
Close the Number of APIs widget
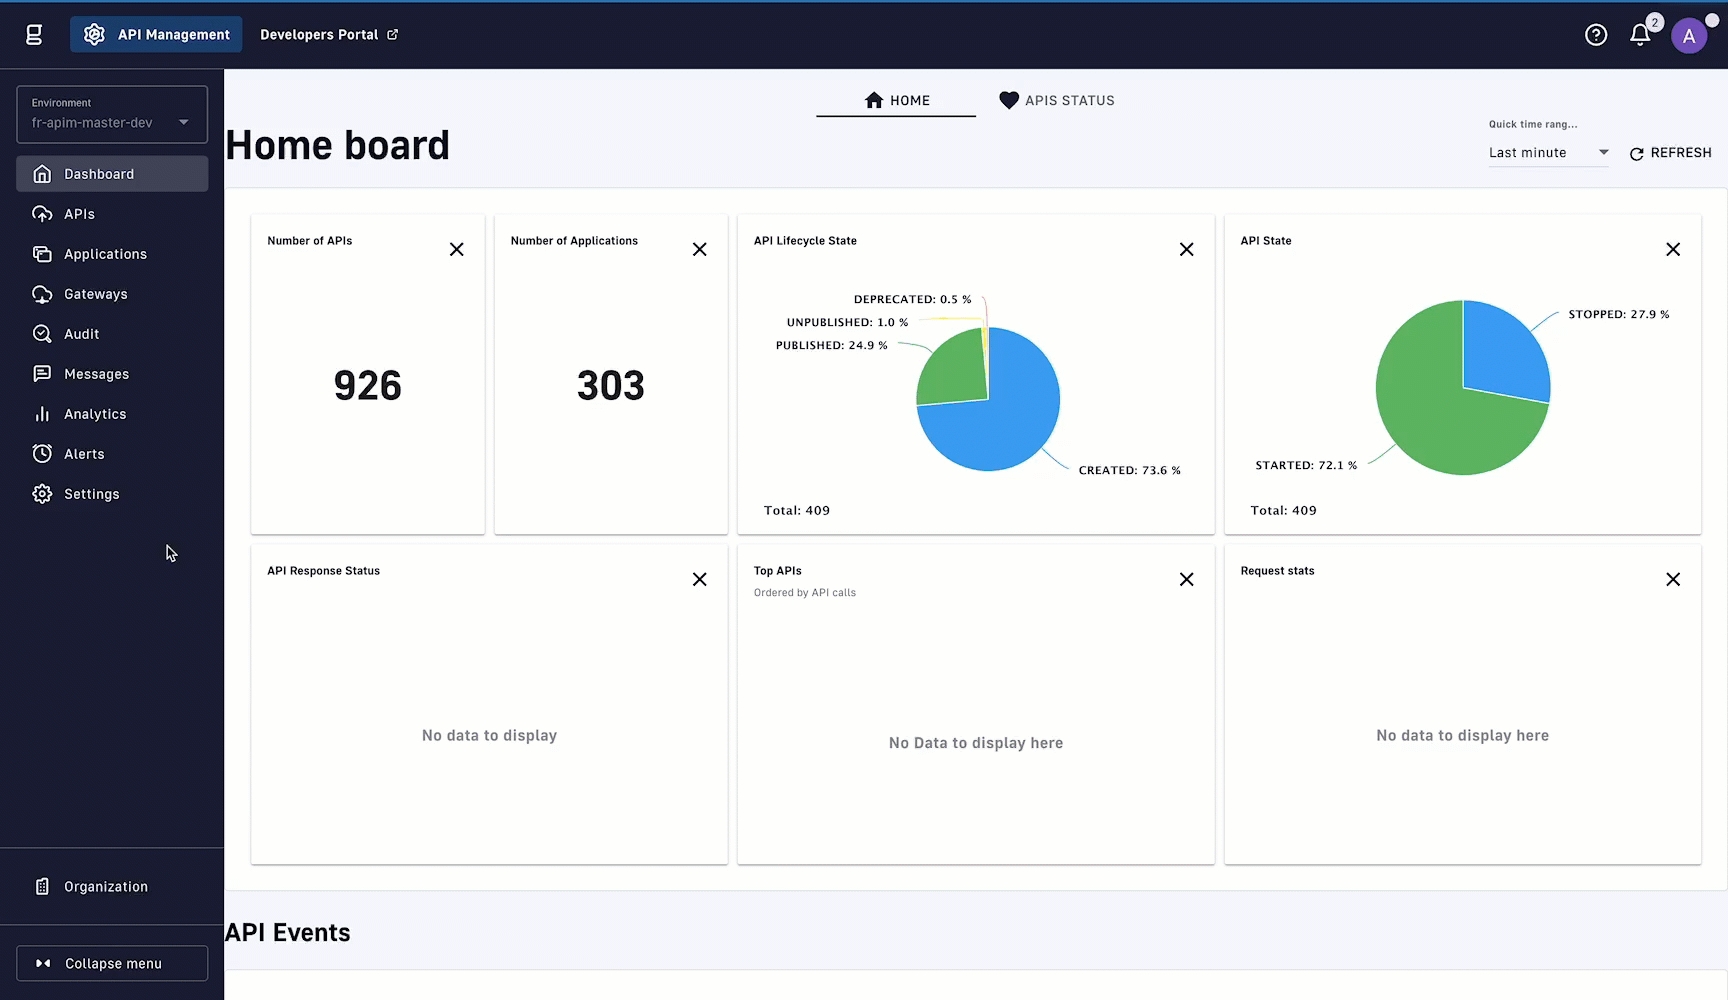point(456,250)
